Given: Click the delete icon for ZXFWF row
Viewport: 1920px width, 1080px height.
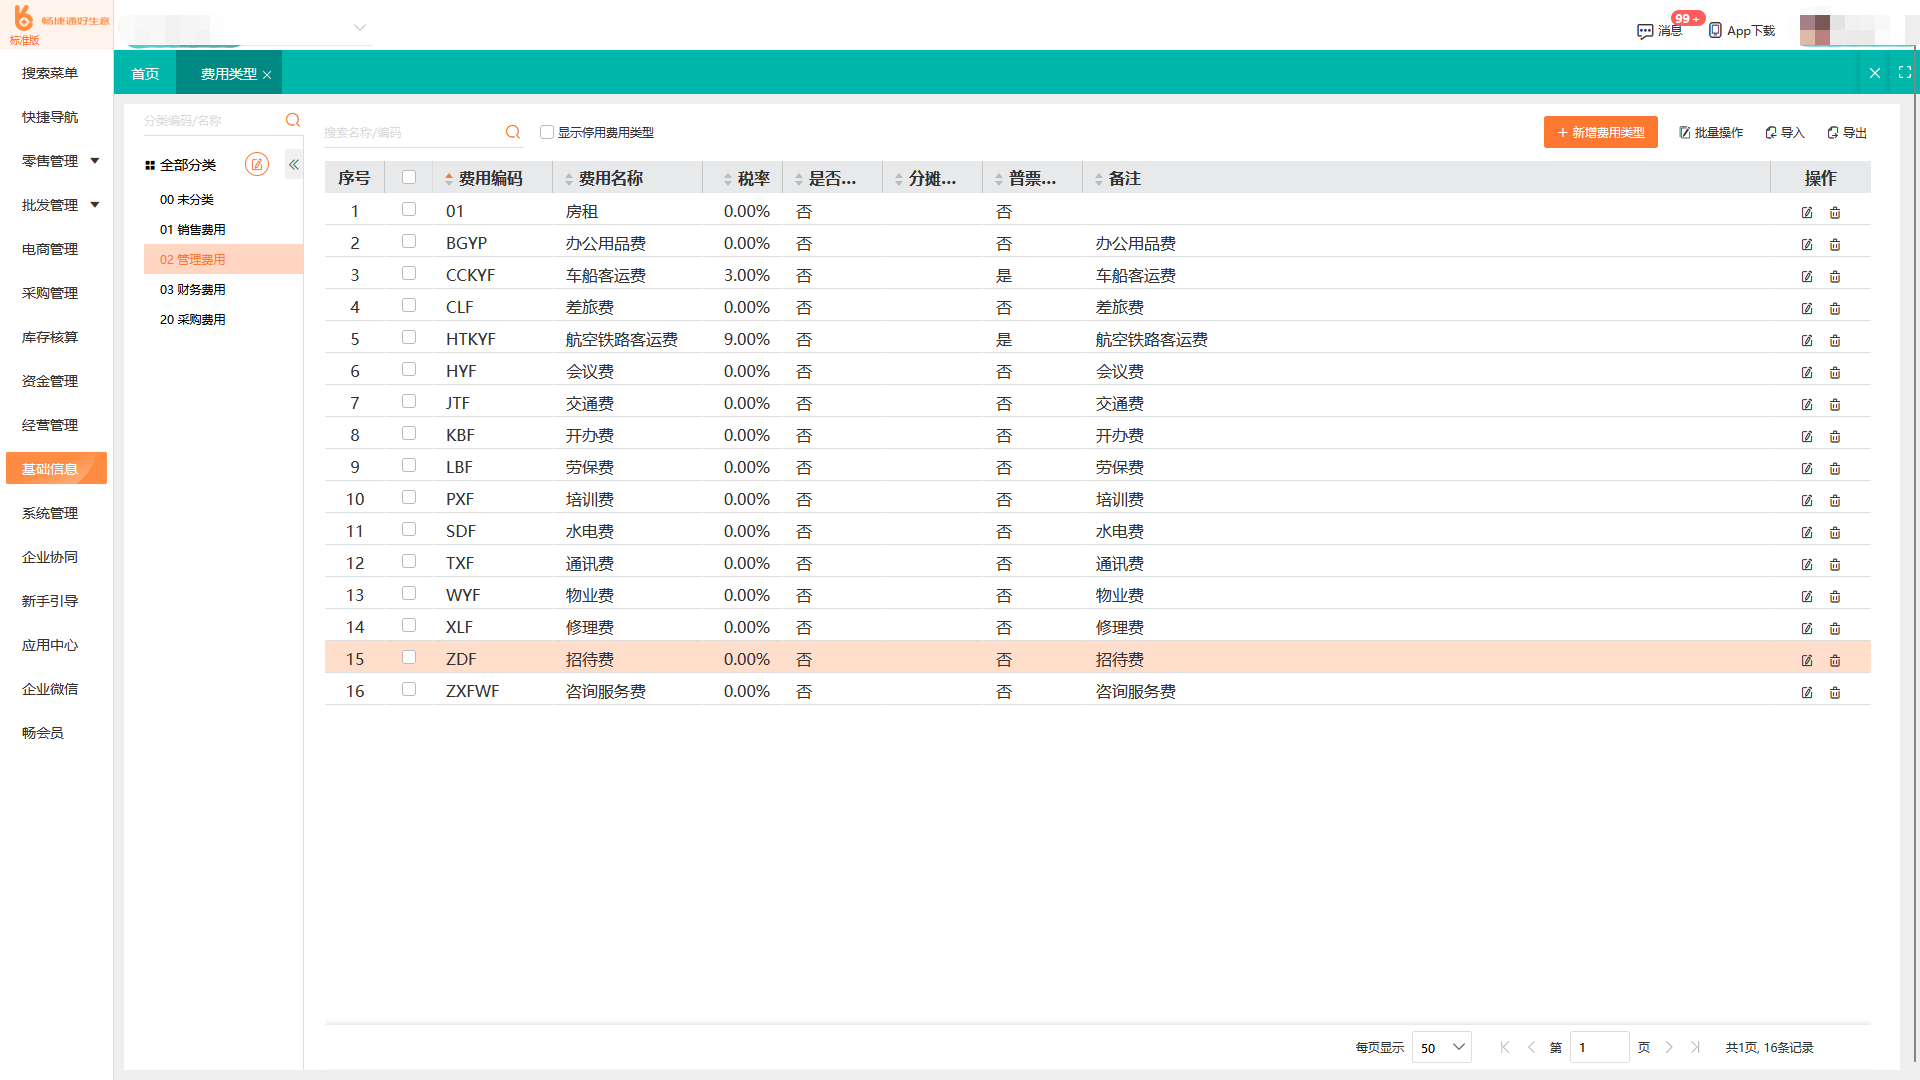Looking at the screenshot, I should coord(1837,690).
